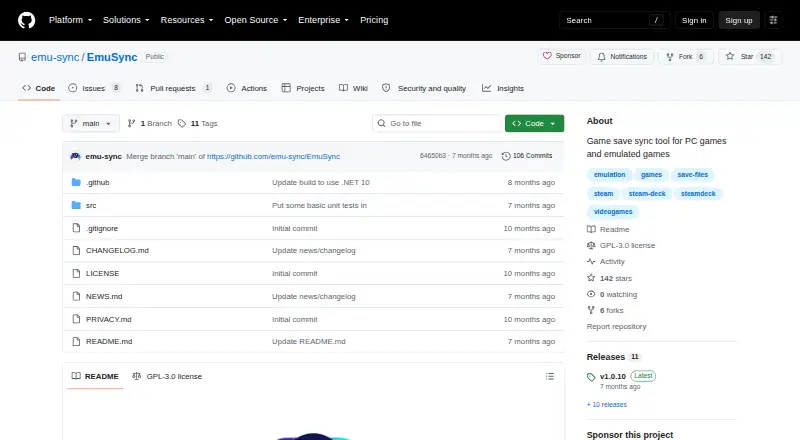The width and height of the screenshot is (800, 440).
Task: Go to the Pricing page
Action: 374,20
